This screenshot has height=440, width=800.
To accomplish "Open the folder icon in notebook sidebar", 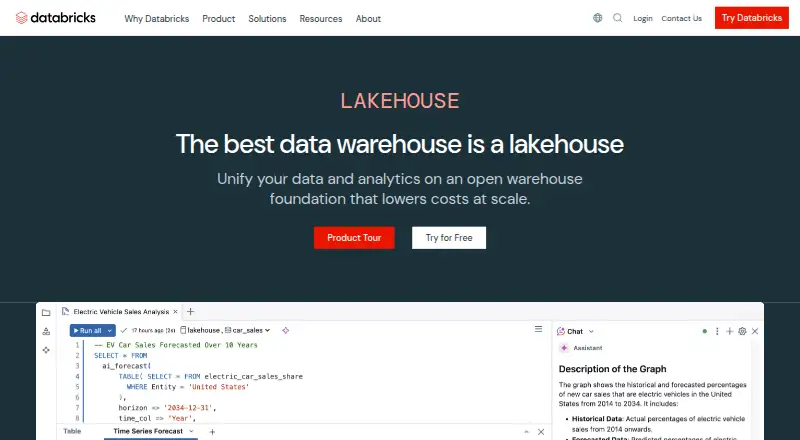I will (x=46, y=312).
